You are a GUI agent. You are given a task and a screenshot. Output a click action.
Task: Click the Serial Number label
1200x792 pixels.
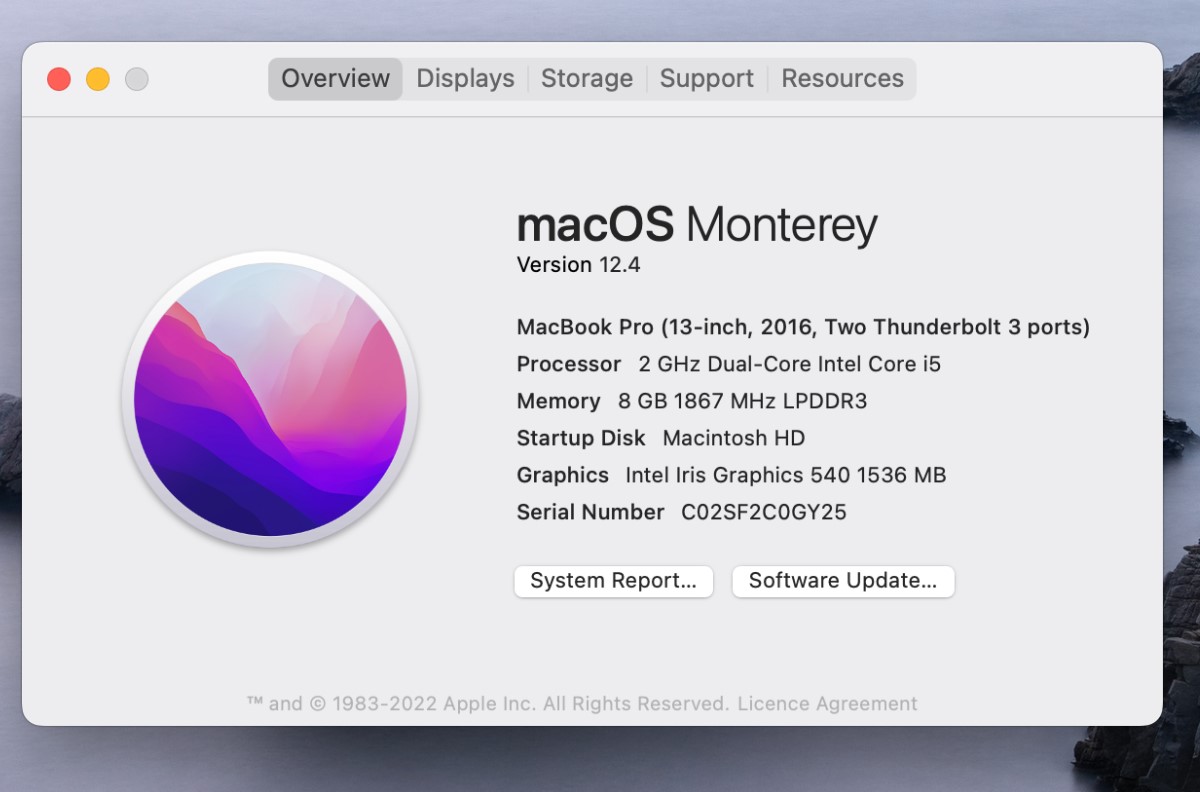(x=590, y=512)
